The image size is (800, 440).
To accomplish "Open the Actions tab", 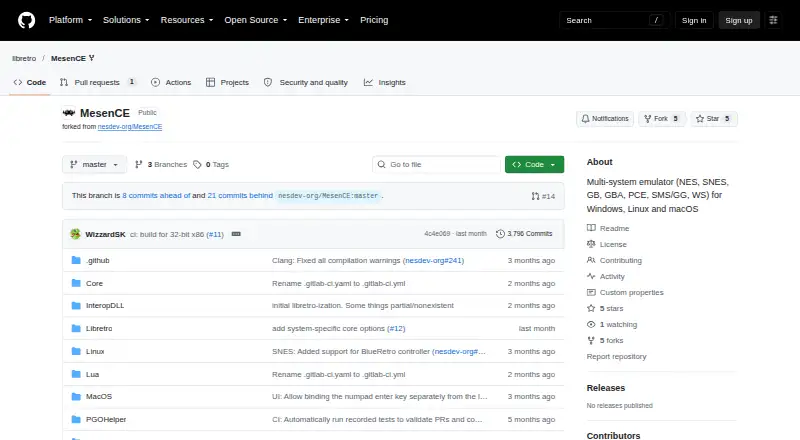I will point(171,82).
